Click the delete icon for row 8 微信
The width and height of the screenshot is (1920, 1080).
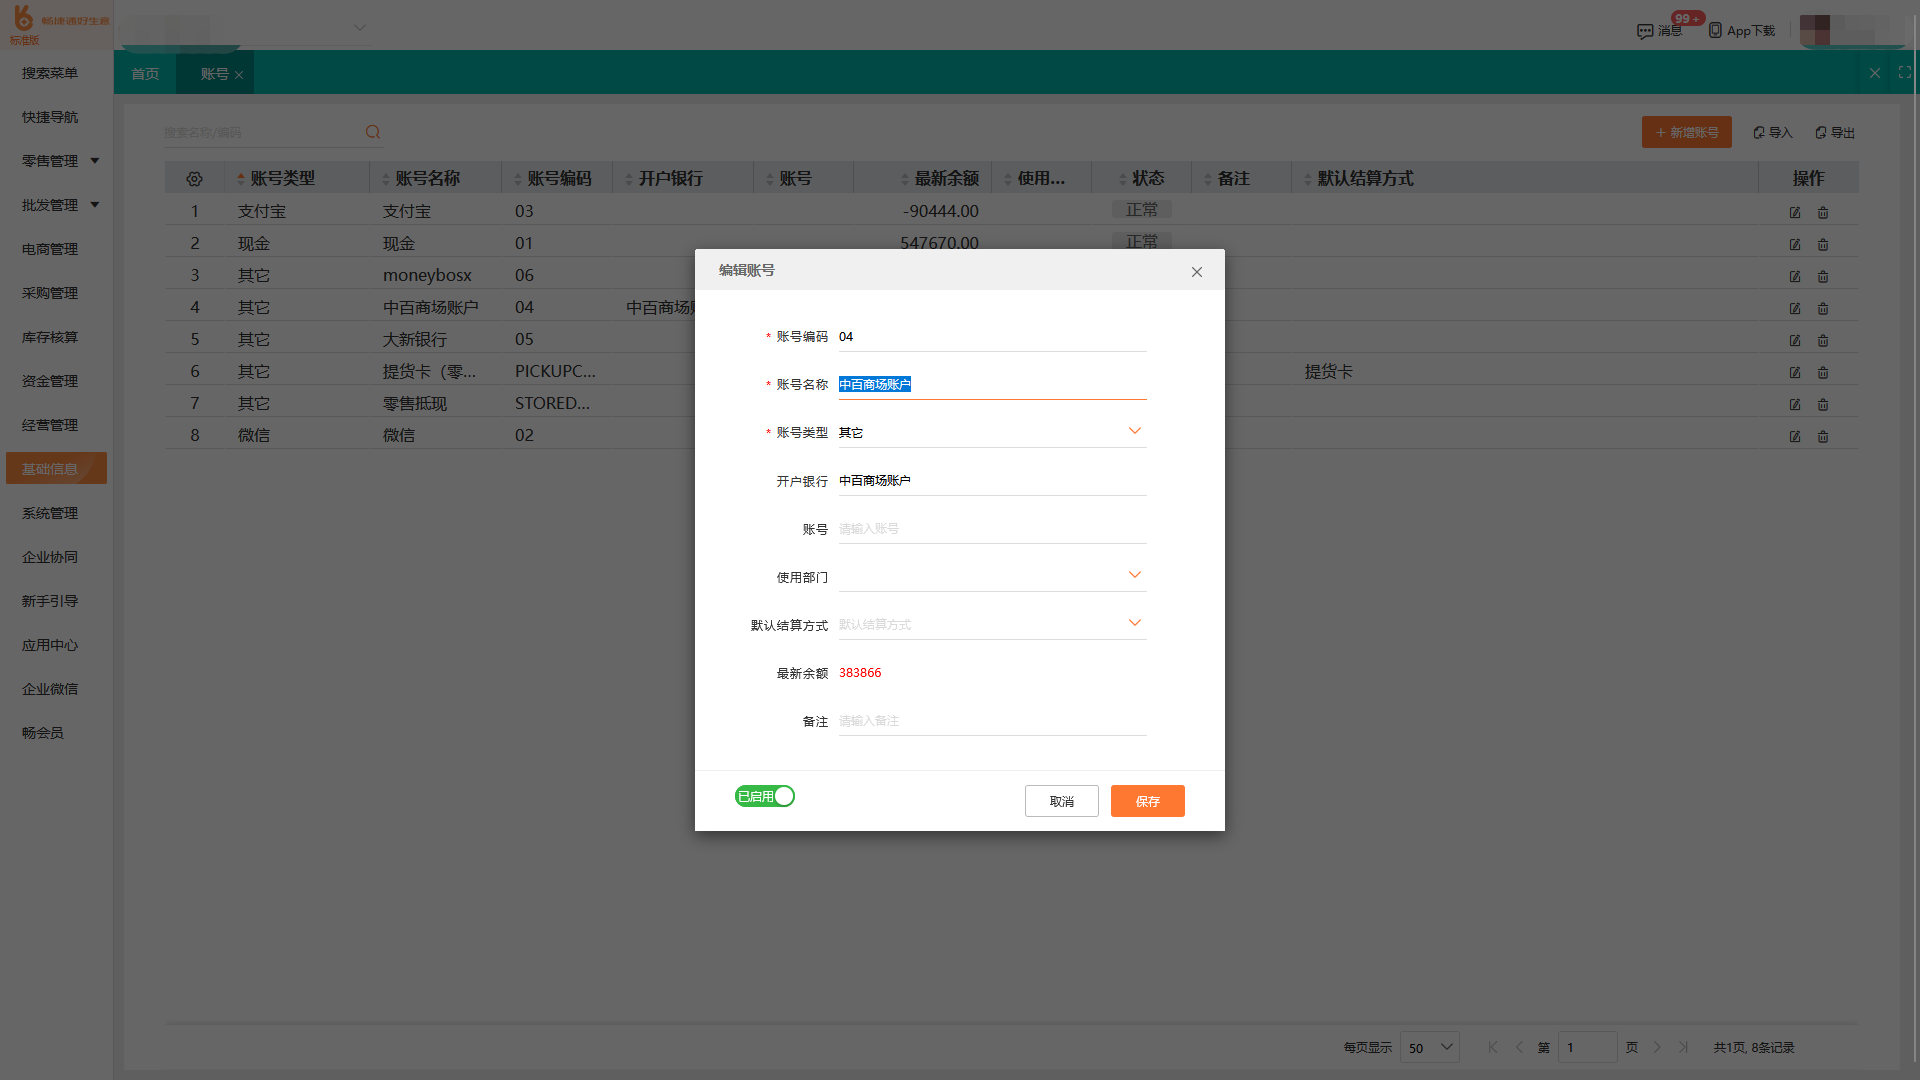[1824, 435]
